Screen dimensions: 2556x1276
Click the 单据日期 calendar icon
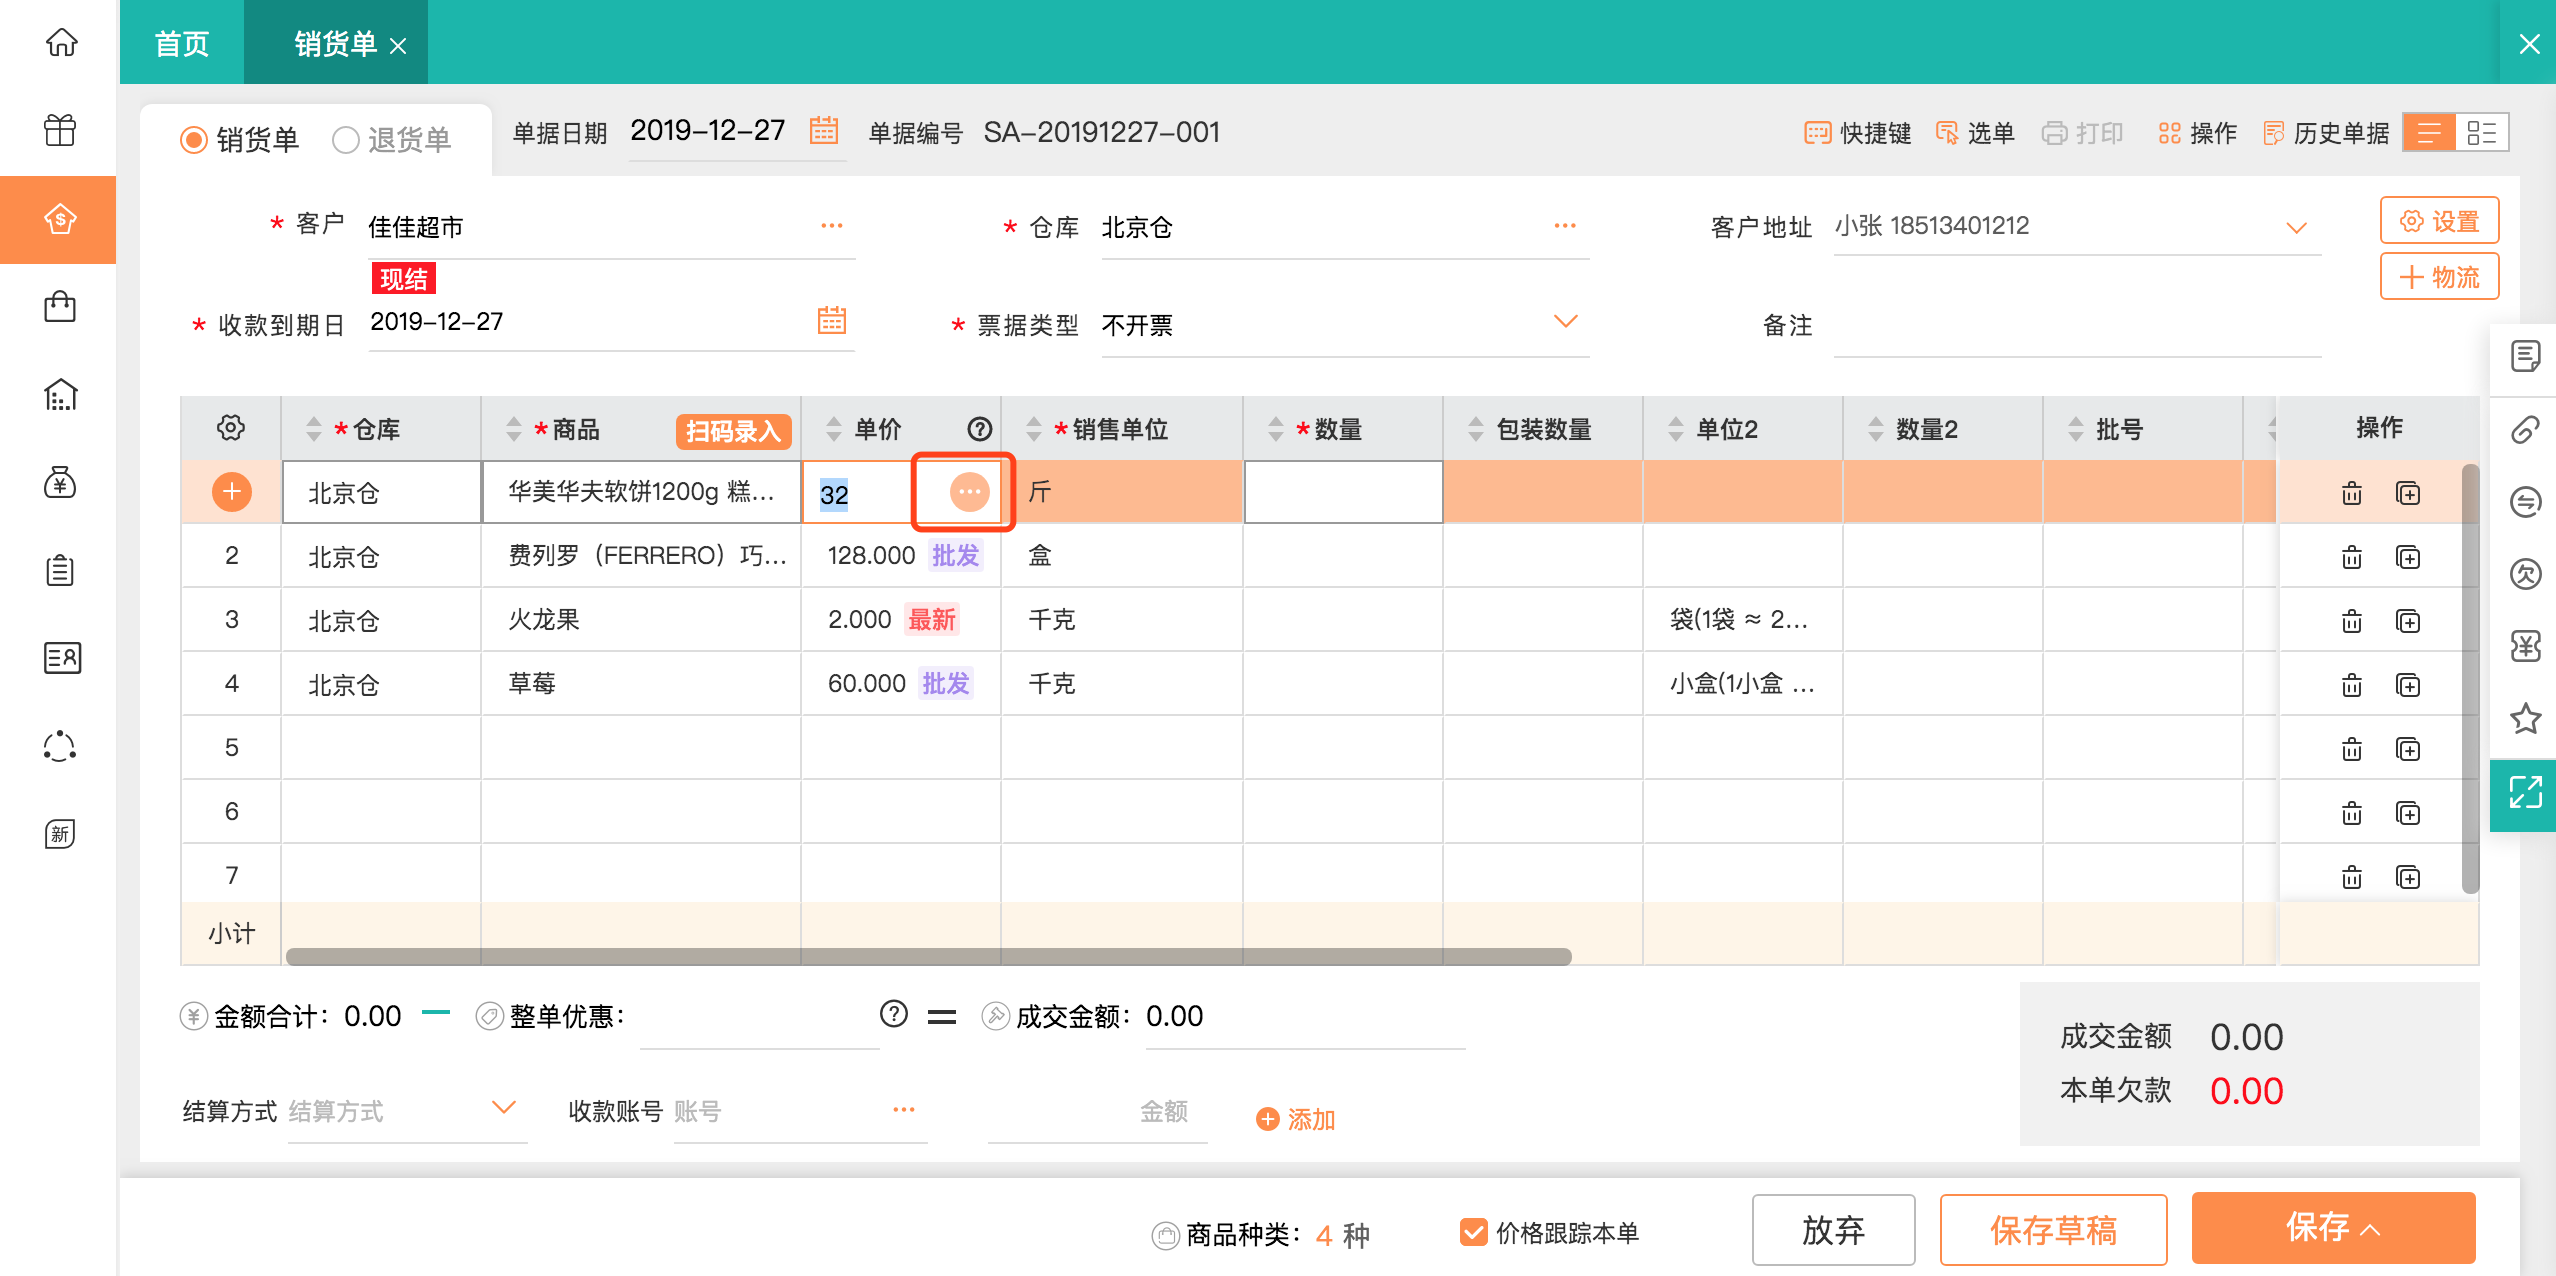tap(833, 134)
